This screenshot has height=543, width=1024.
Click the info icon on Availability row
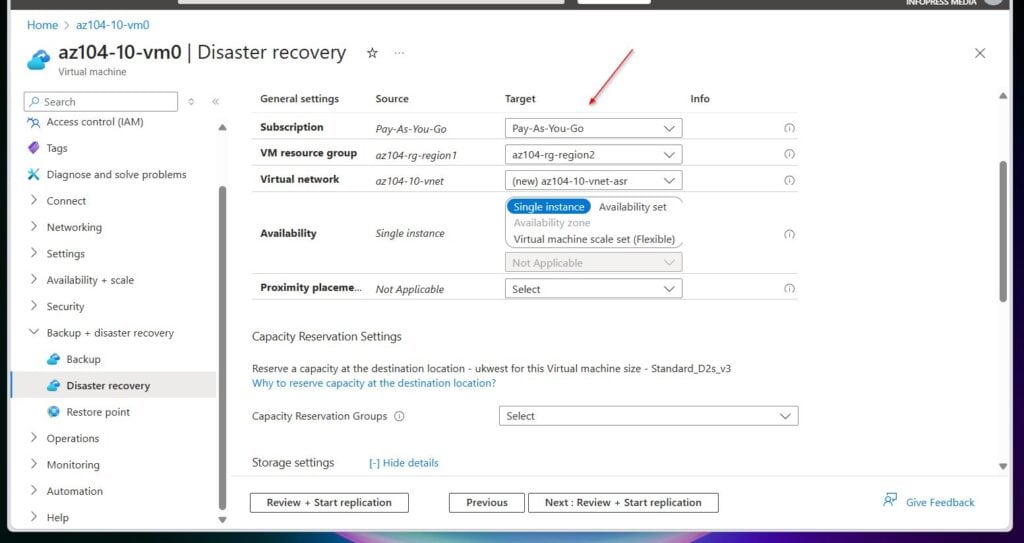coord(789,234)
